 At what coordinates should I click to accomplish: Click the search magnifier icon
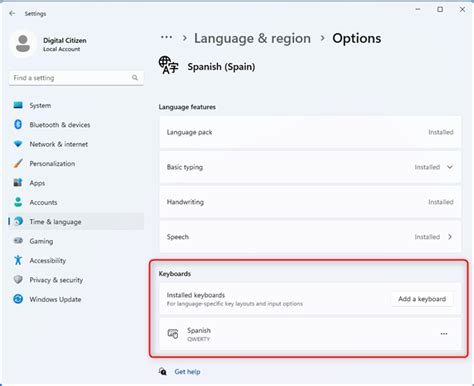(x=135, y=78)
